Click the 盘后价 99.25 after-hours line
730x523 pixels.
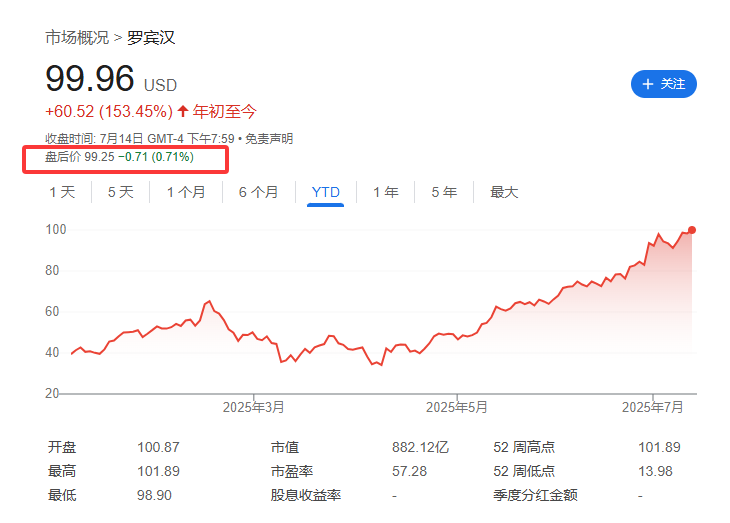coord(119,157)
